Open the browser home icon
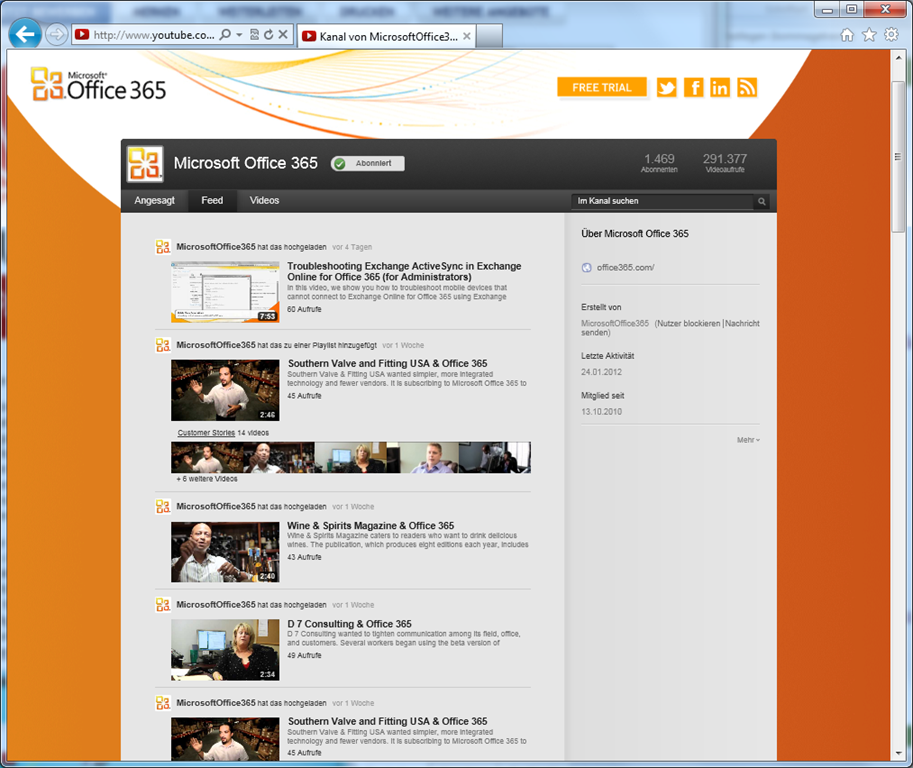Screen dimensions: 913x768 pos(847,34)
